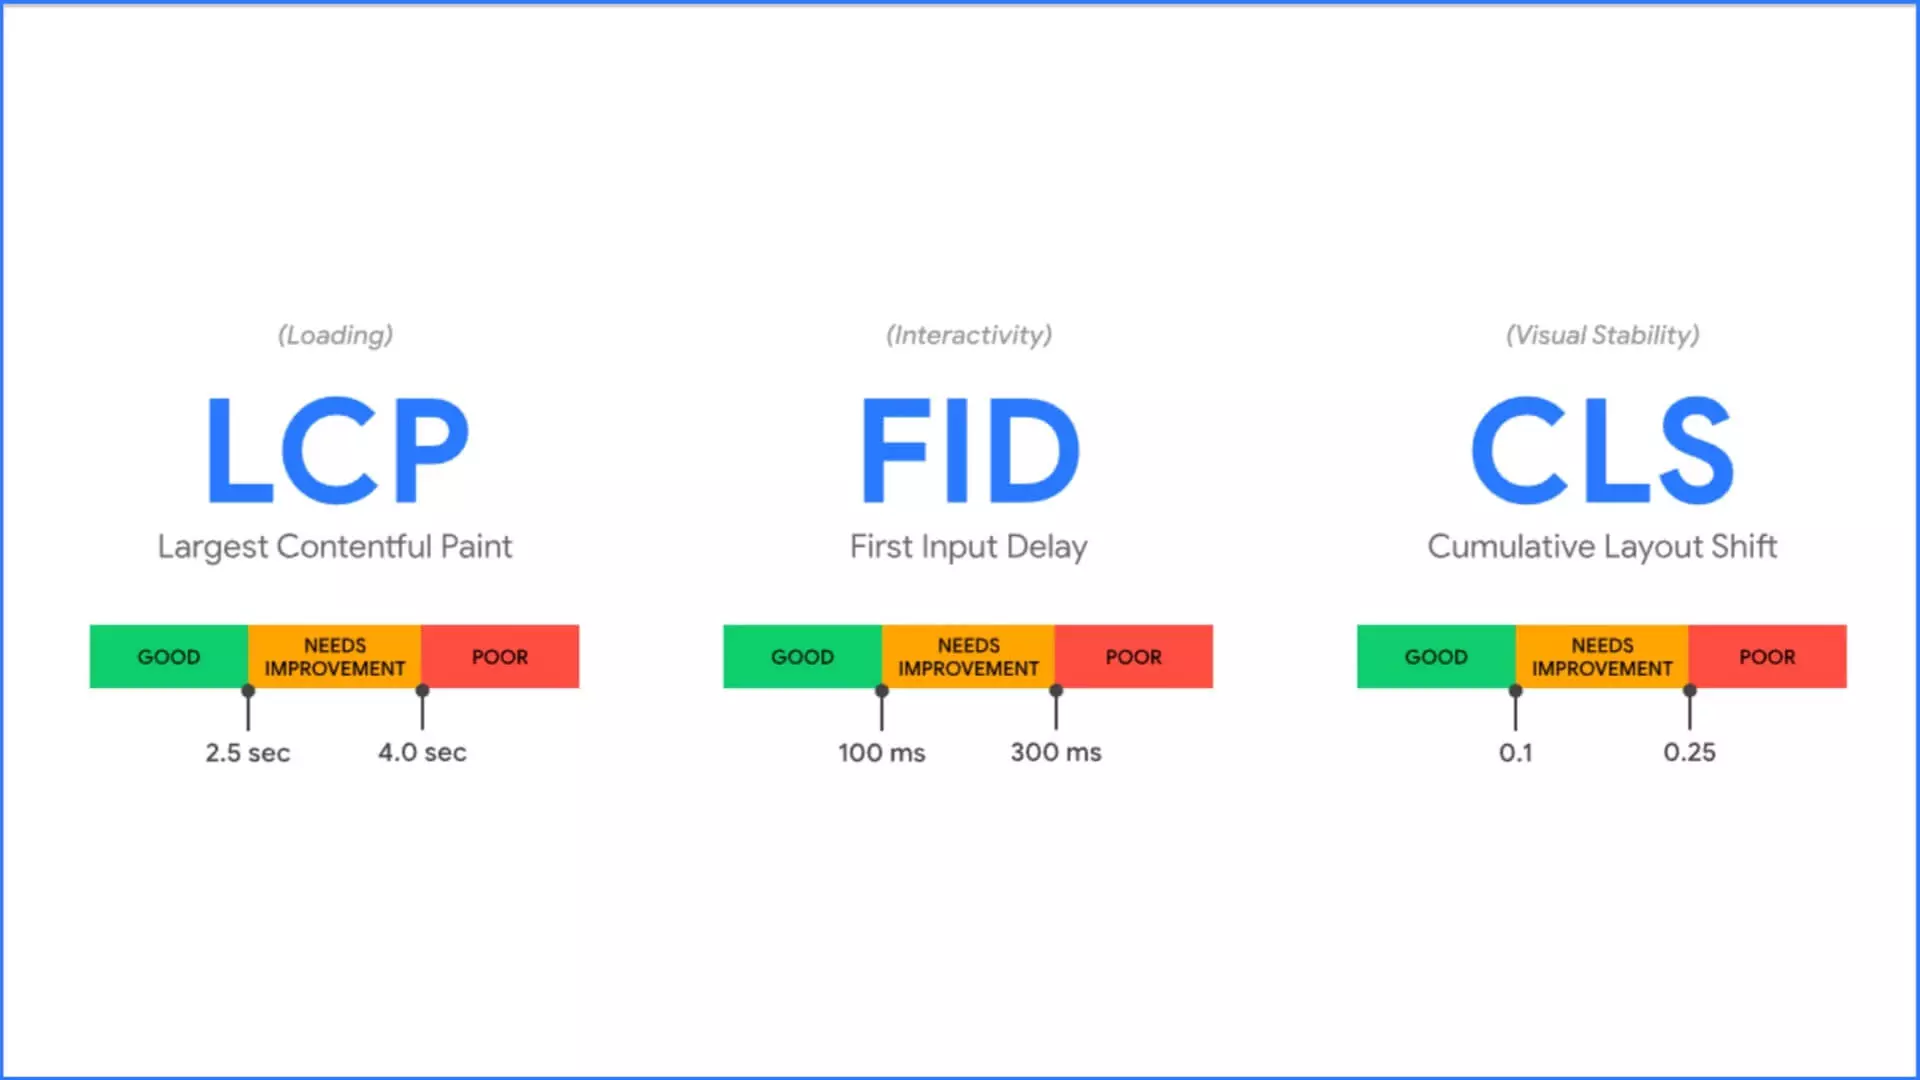1920x1080 pixels.
Task: Click the 100 ms threshold marker on FID
Action: [881, 690]
